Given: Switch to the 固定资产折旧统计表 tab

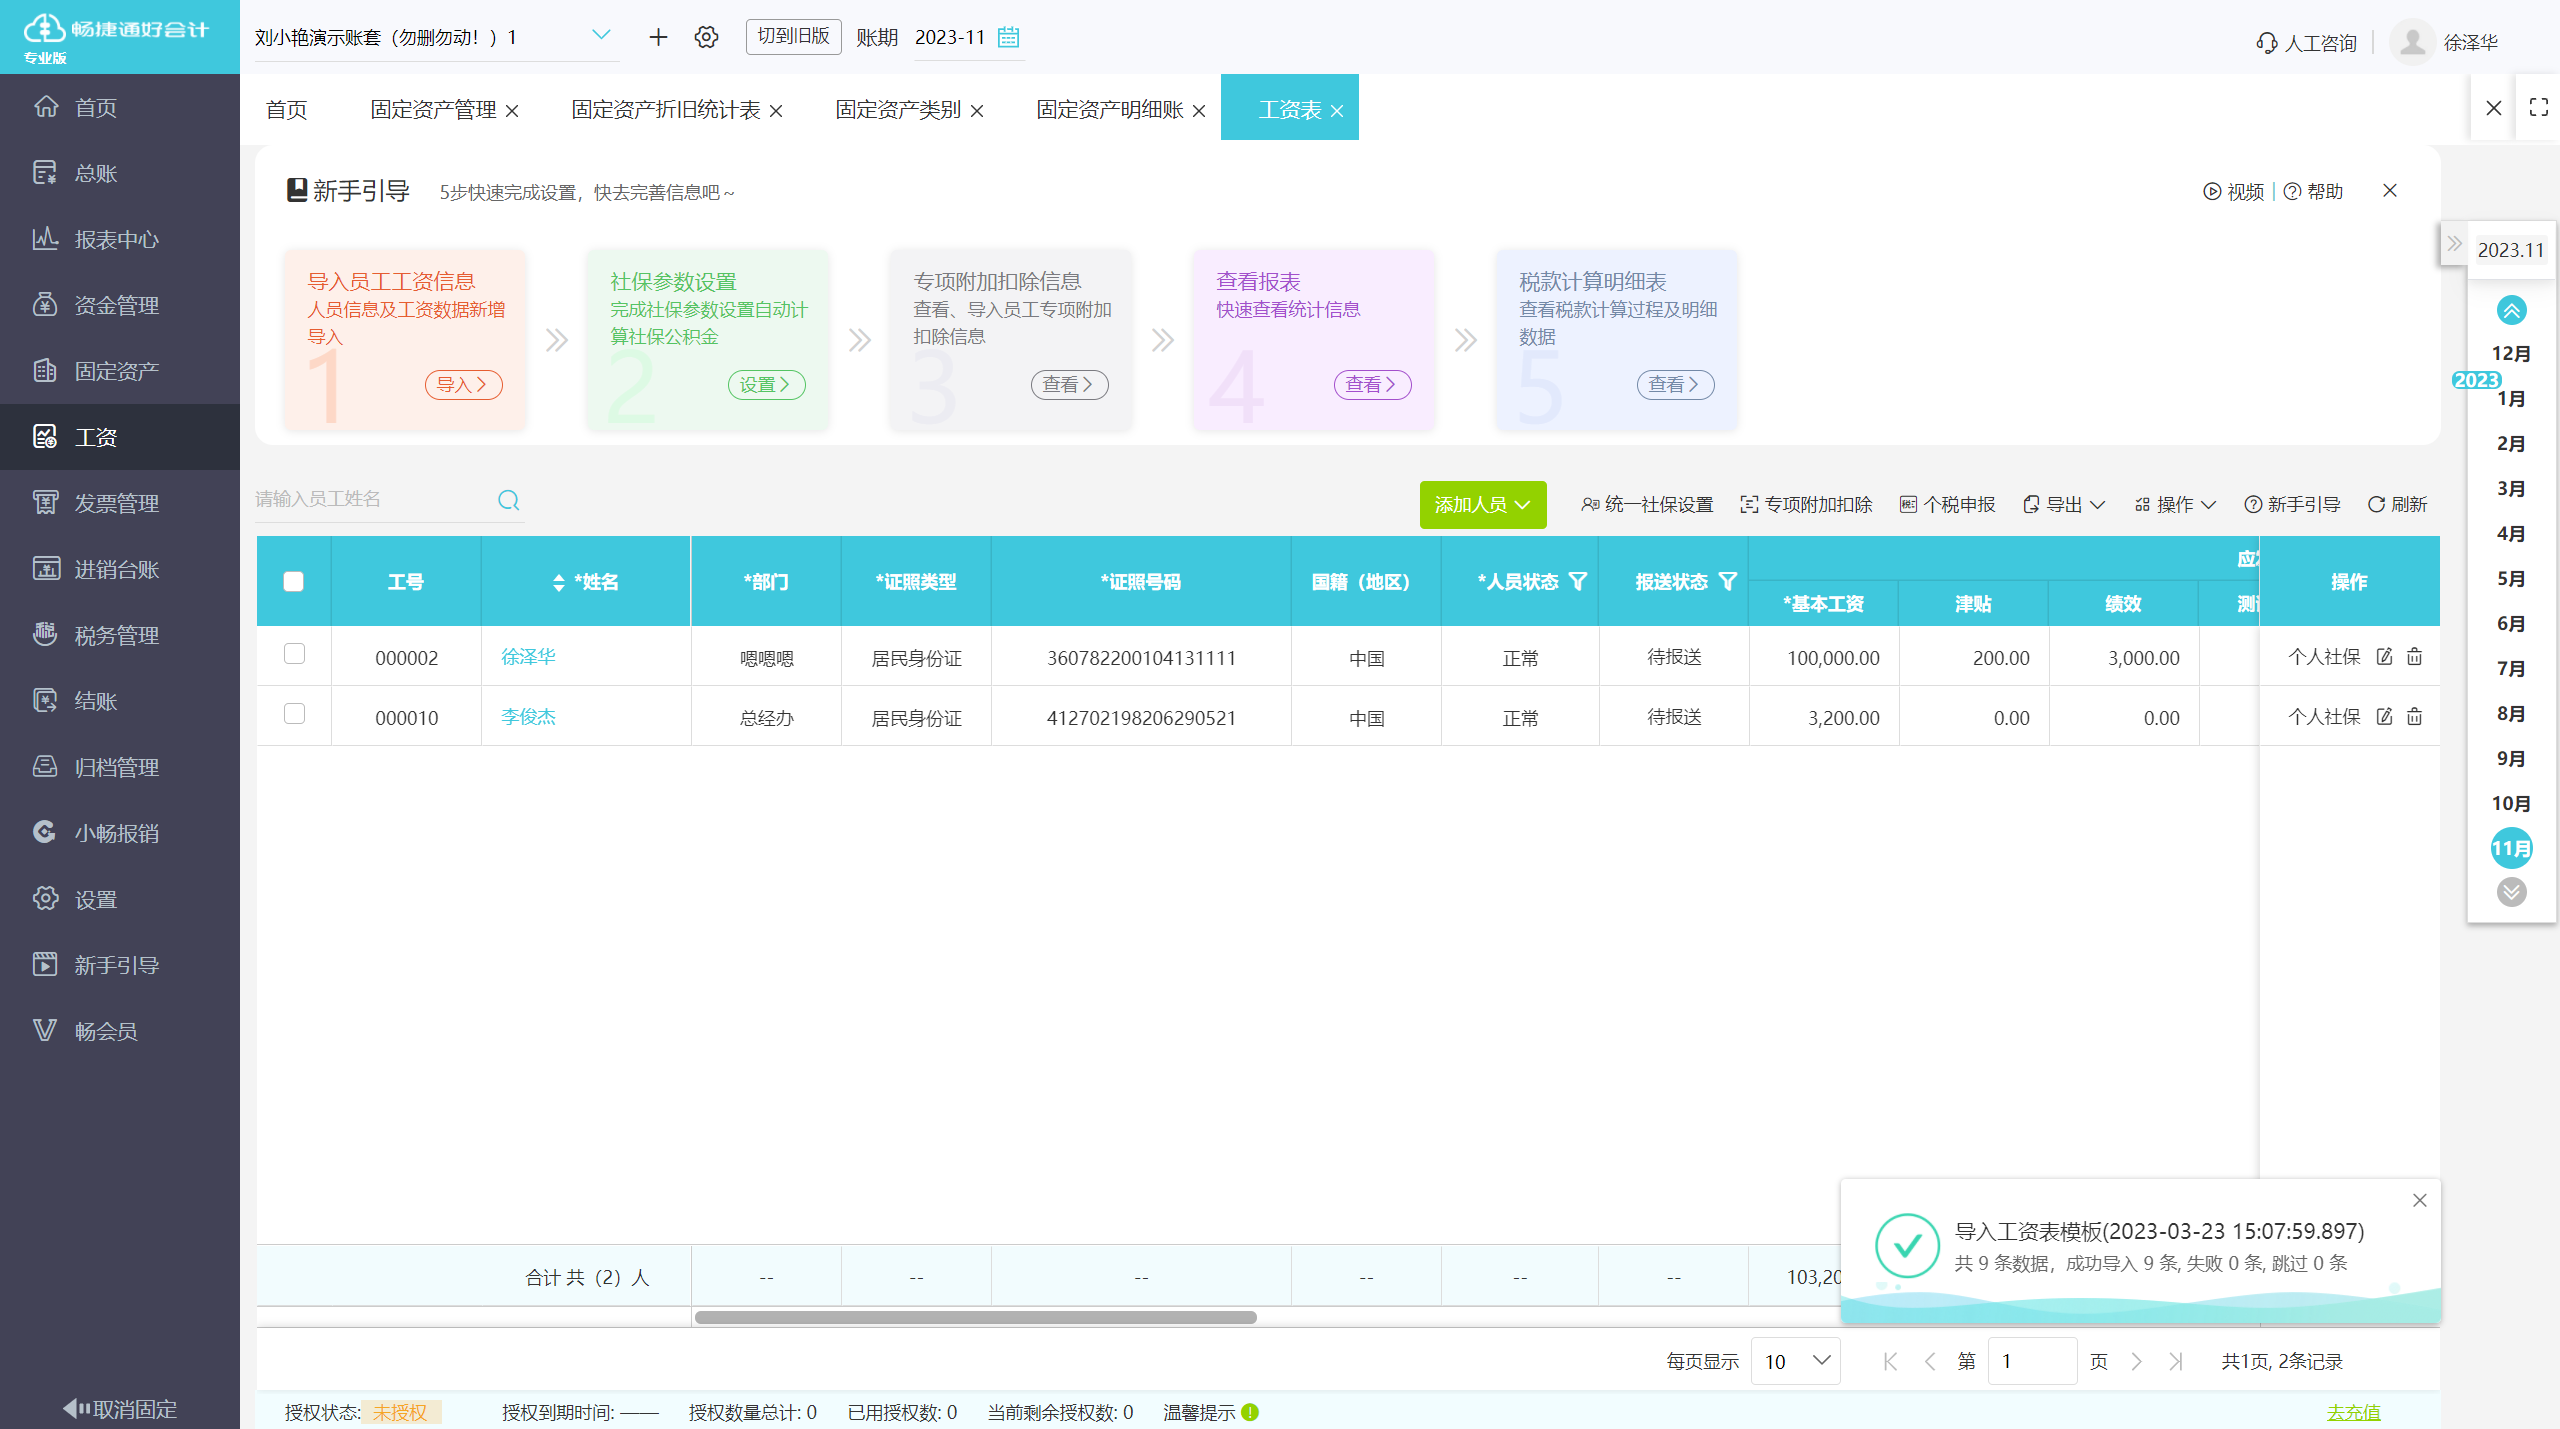Looking at the screenshot, I should point(673,109).
